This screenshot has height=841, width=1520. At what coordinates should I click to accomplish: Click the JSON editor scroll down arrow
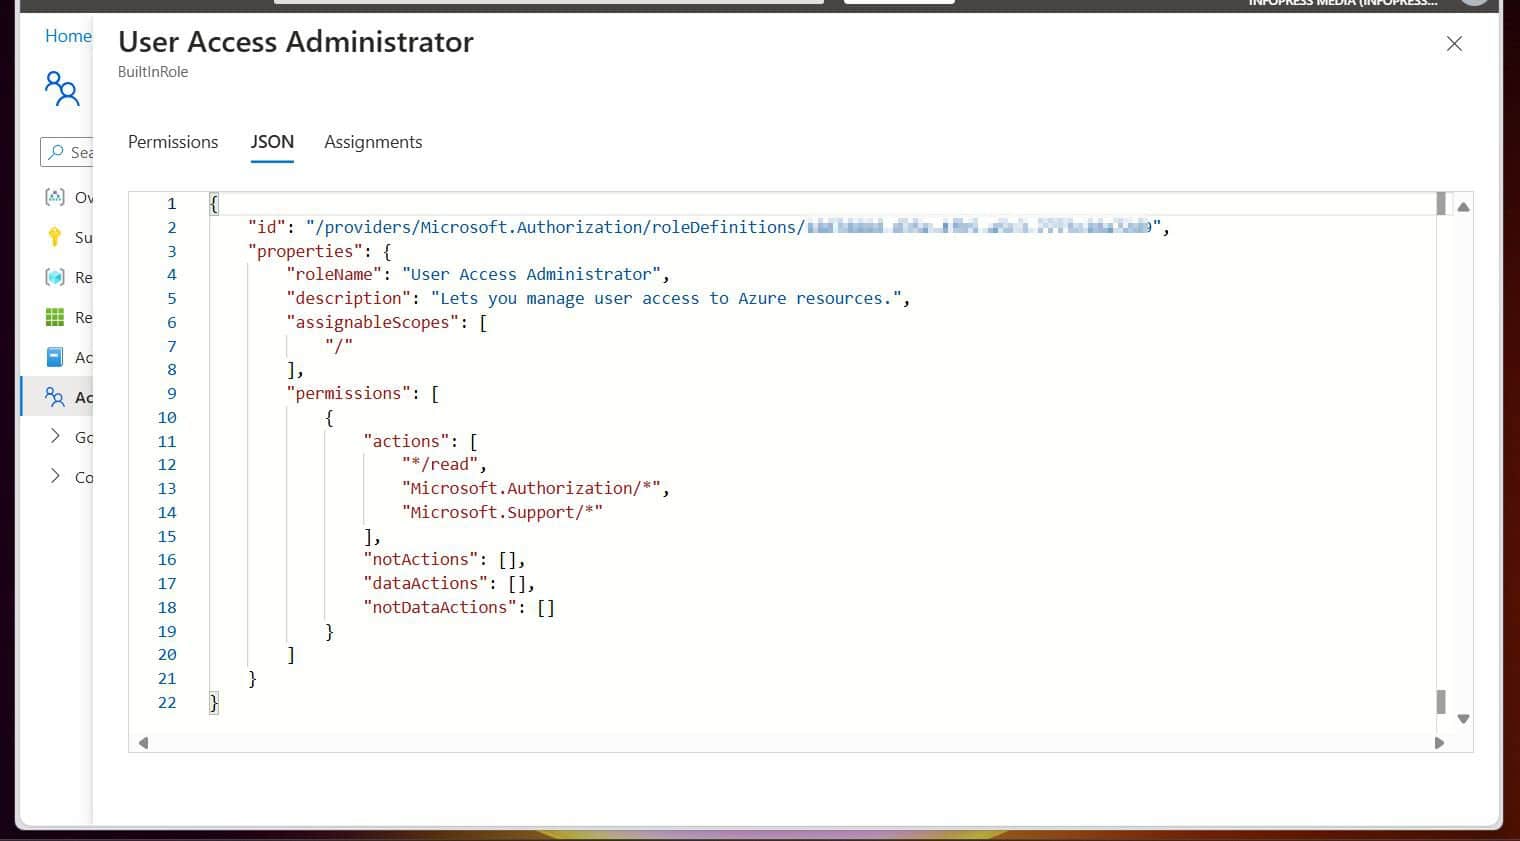[1463, 719]
